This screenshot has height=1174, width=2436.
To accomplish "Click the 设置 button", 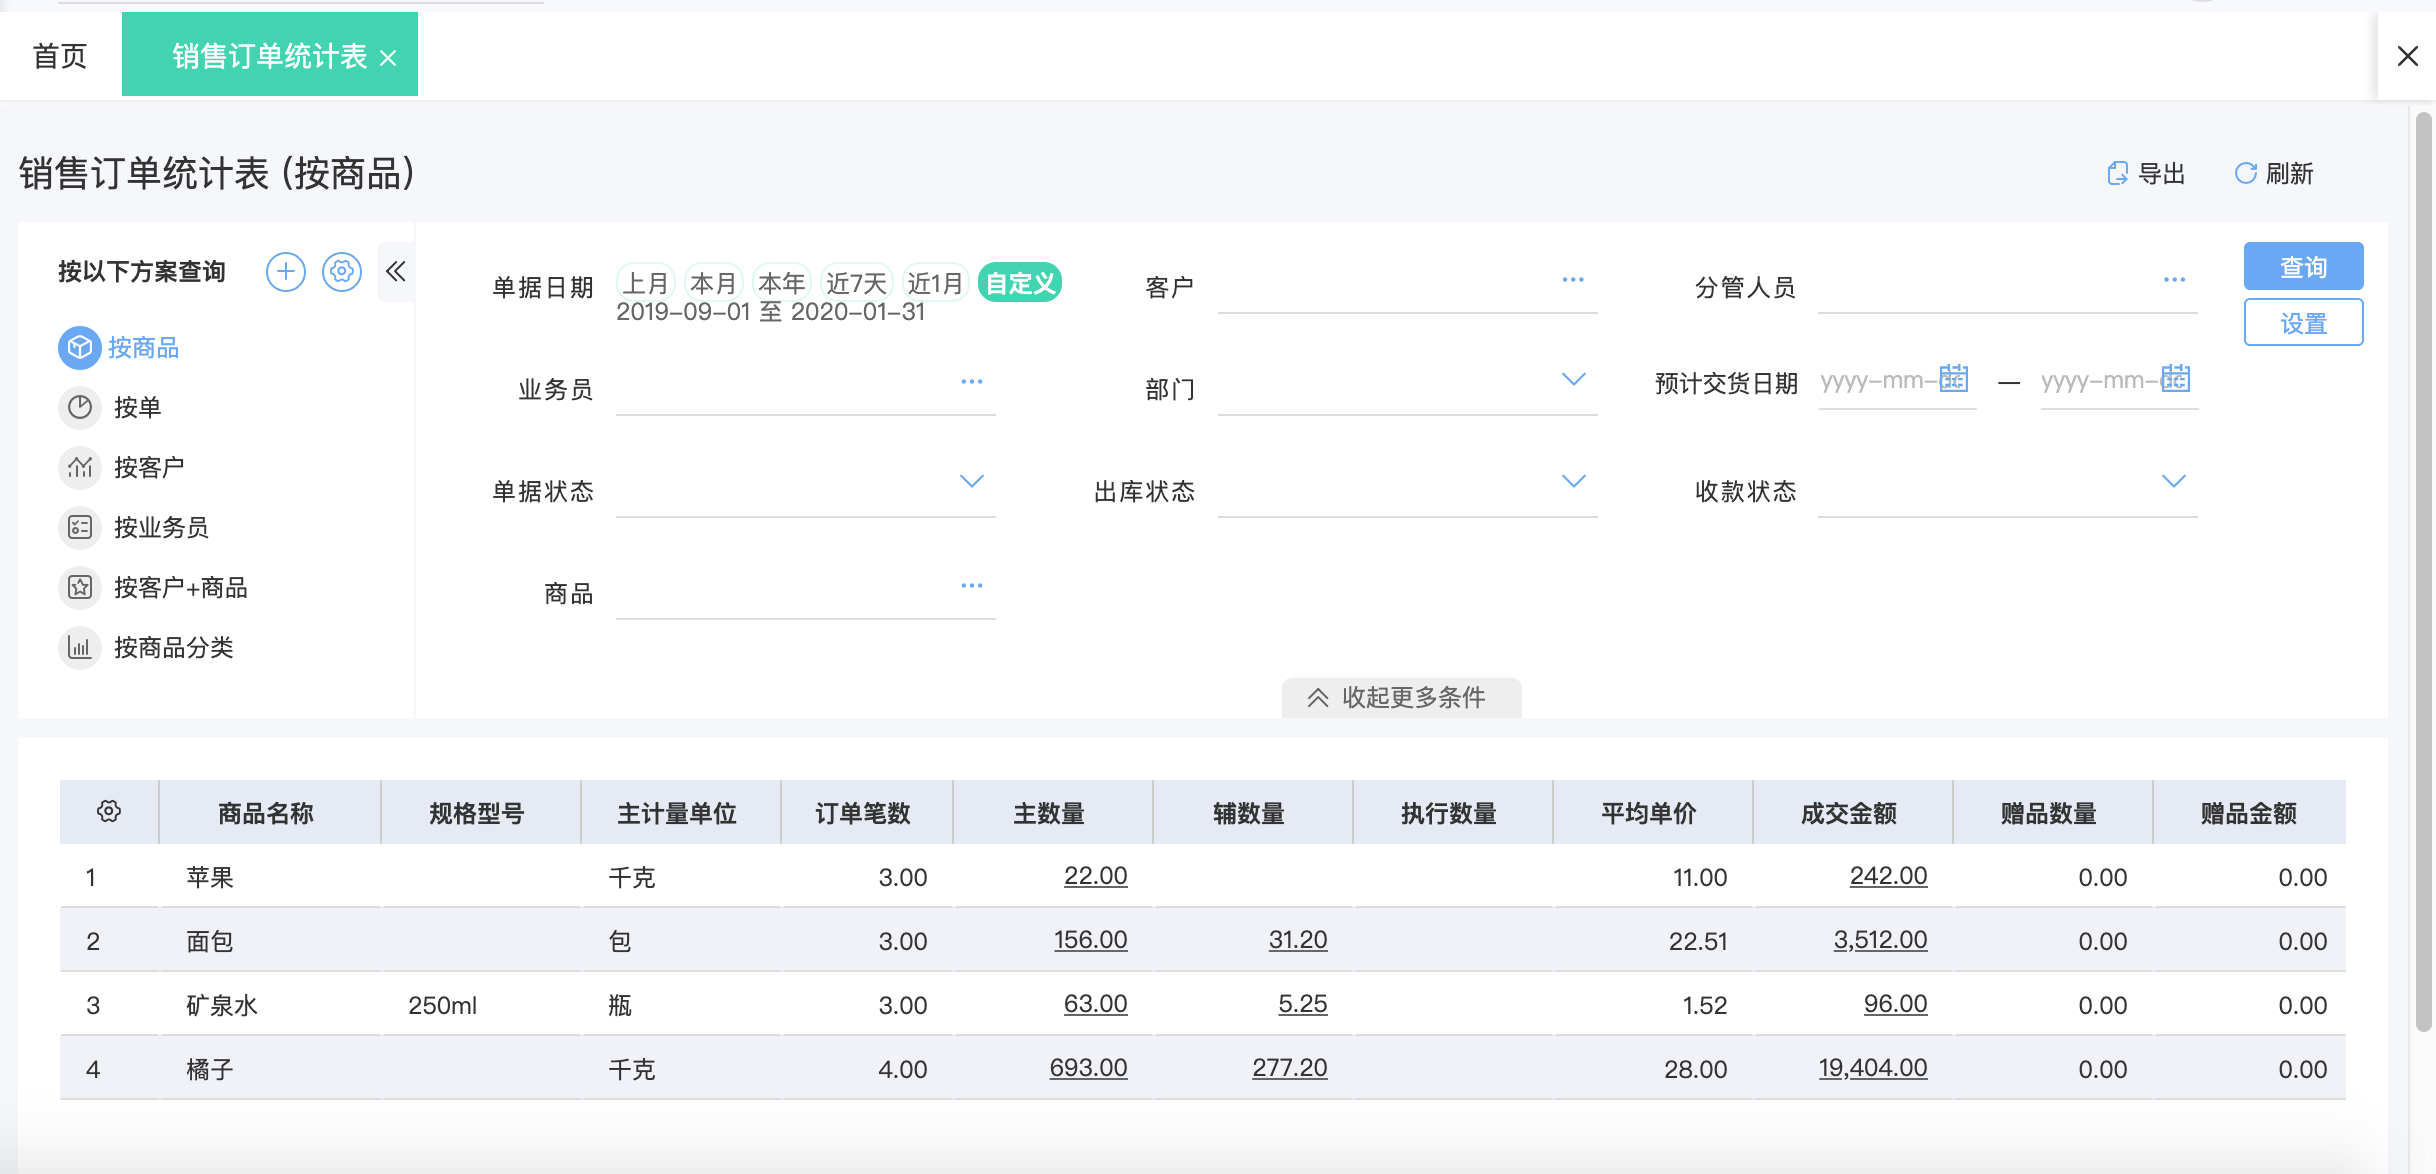I will [x=2307, y=323].
